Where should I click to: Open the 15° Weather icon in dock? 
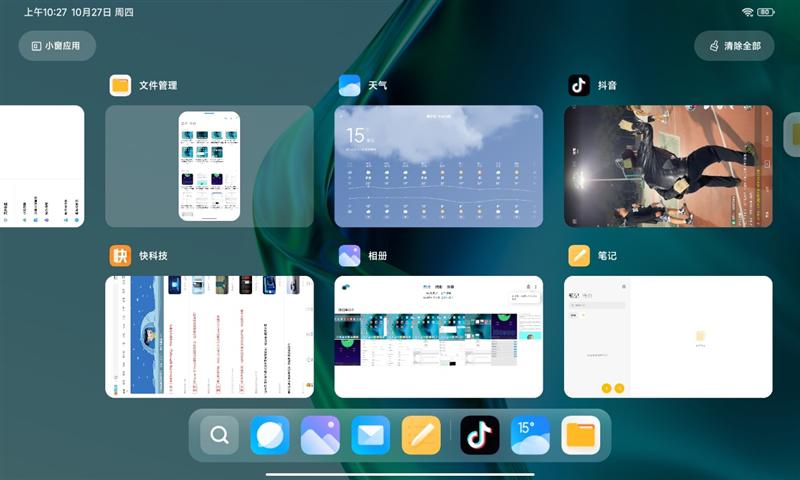pos(530,435)
